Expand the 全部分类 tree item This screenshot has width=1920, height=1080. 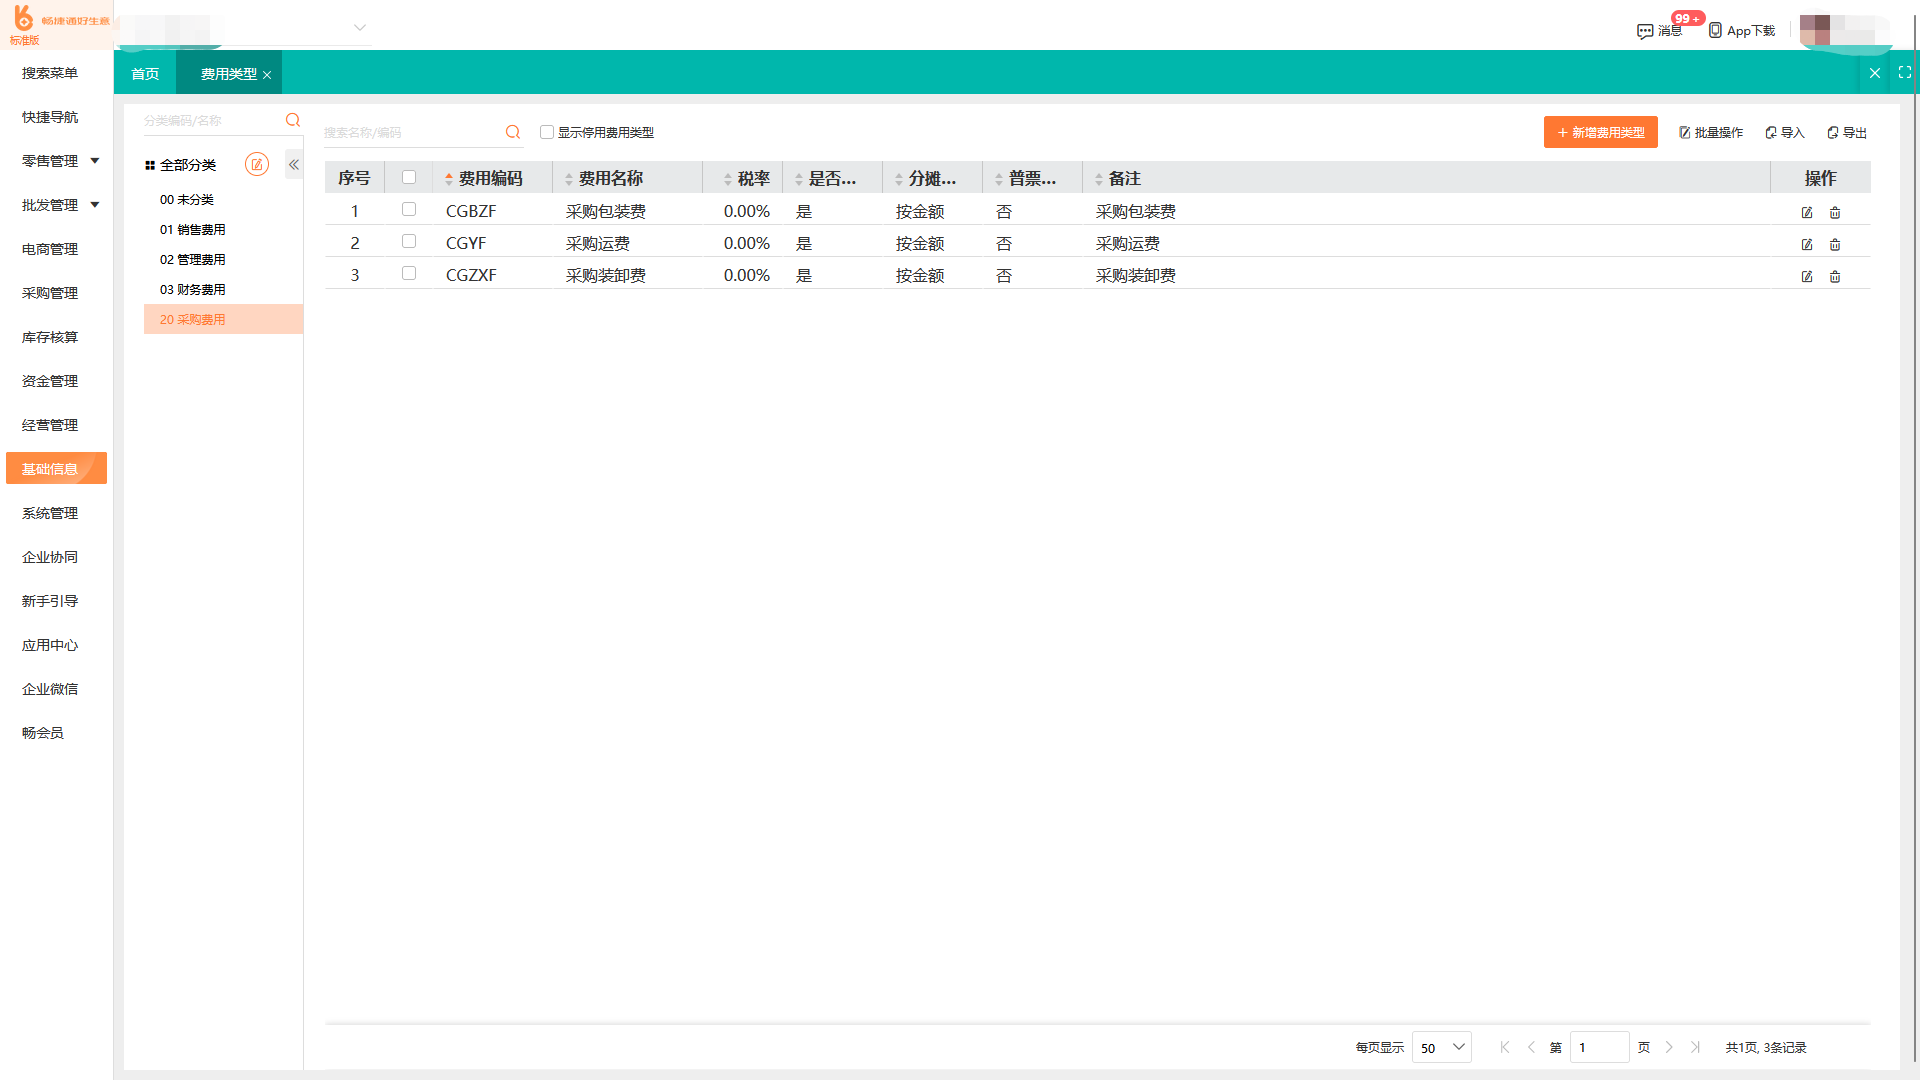click(x=150, y=165)
